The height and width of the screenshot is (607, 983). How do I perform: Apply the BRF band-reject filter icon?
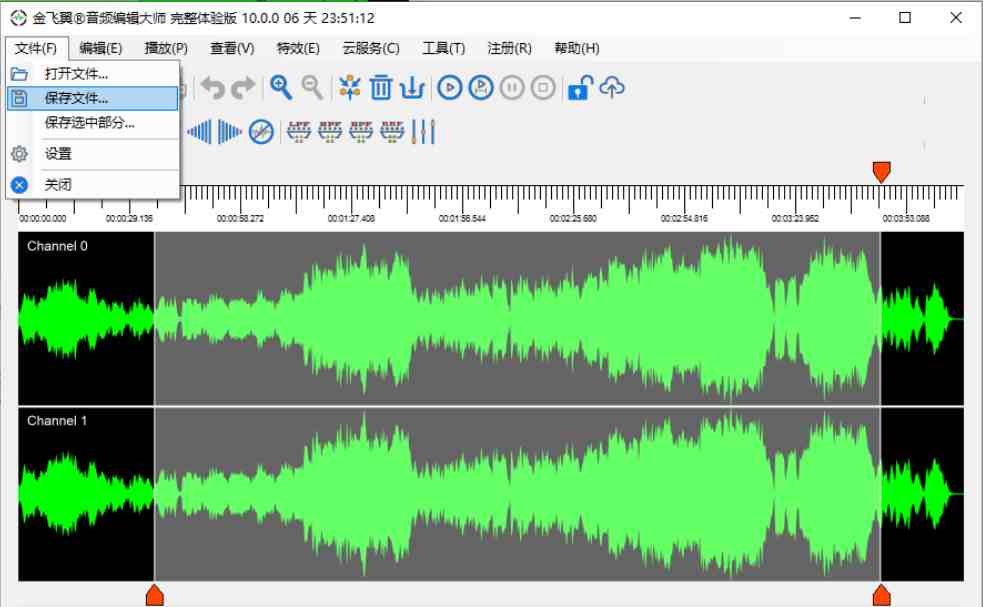point(390,131)
